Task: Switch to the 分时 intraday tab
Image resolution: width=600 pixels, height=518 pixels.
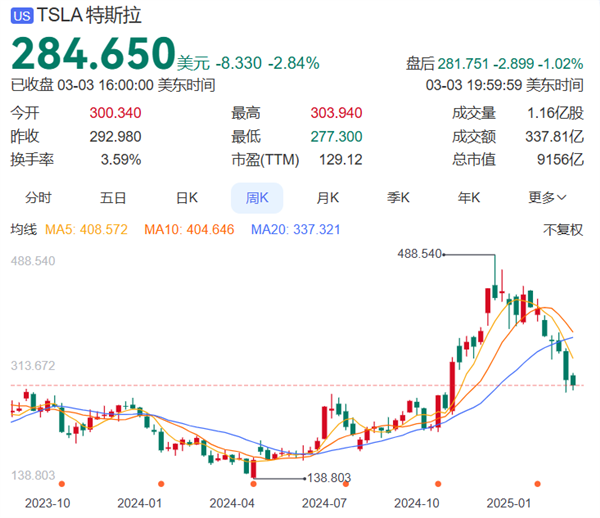Action: pyautogui.click(x=39, y=197)
